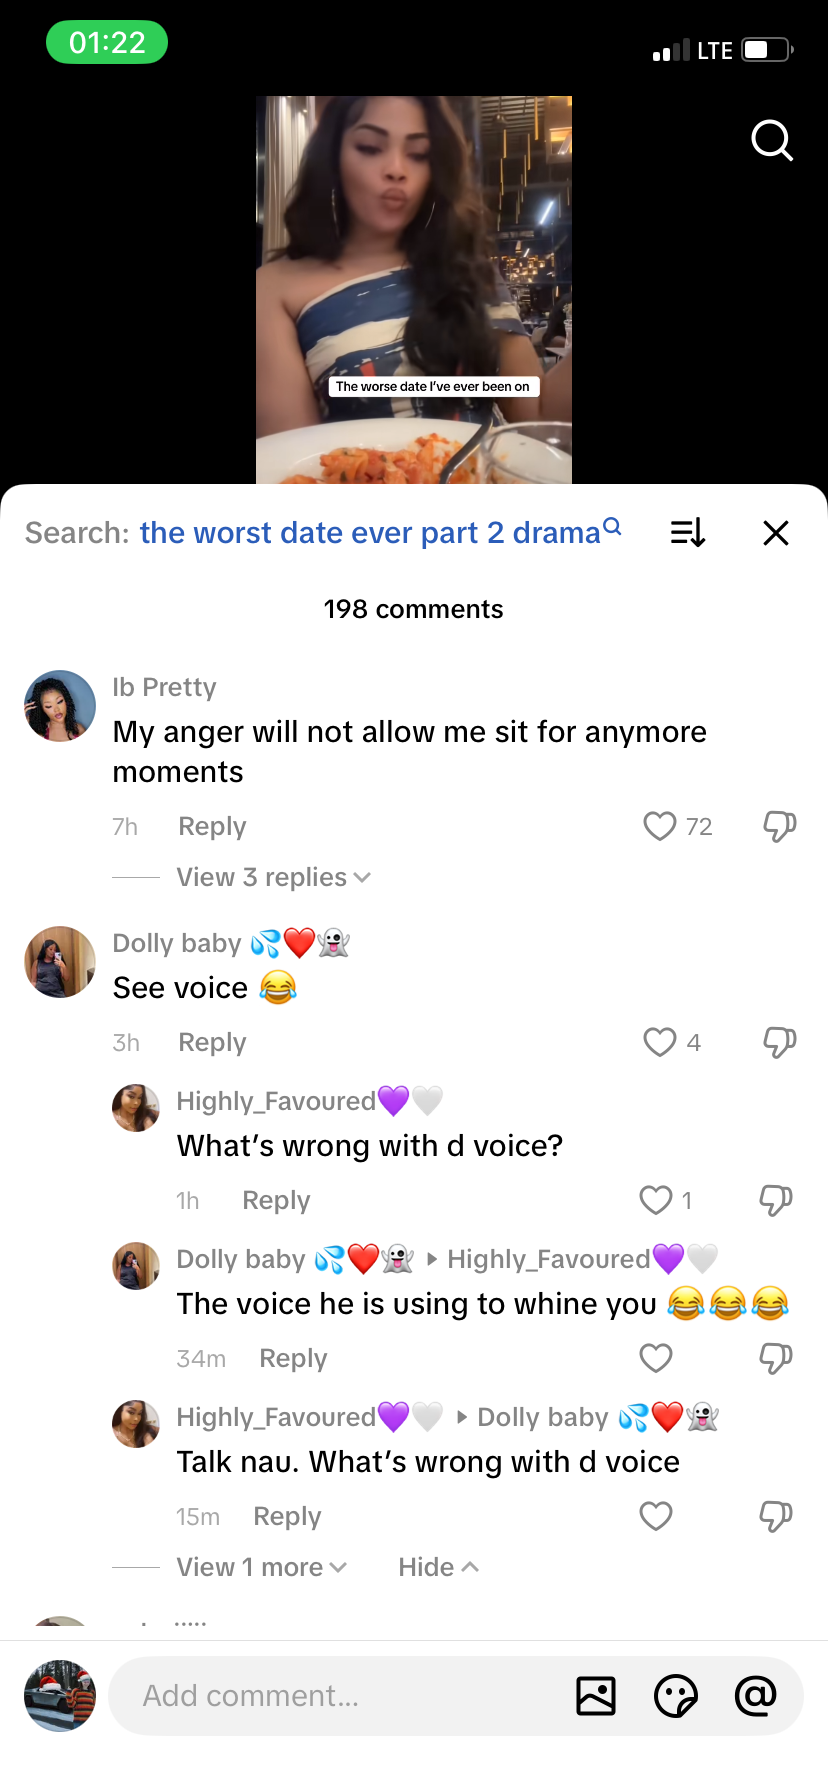Expand 'View 1 more' replies

(261, 1567)
